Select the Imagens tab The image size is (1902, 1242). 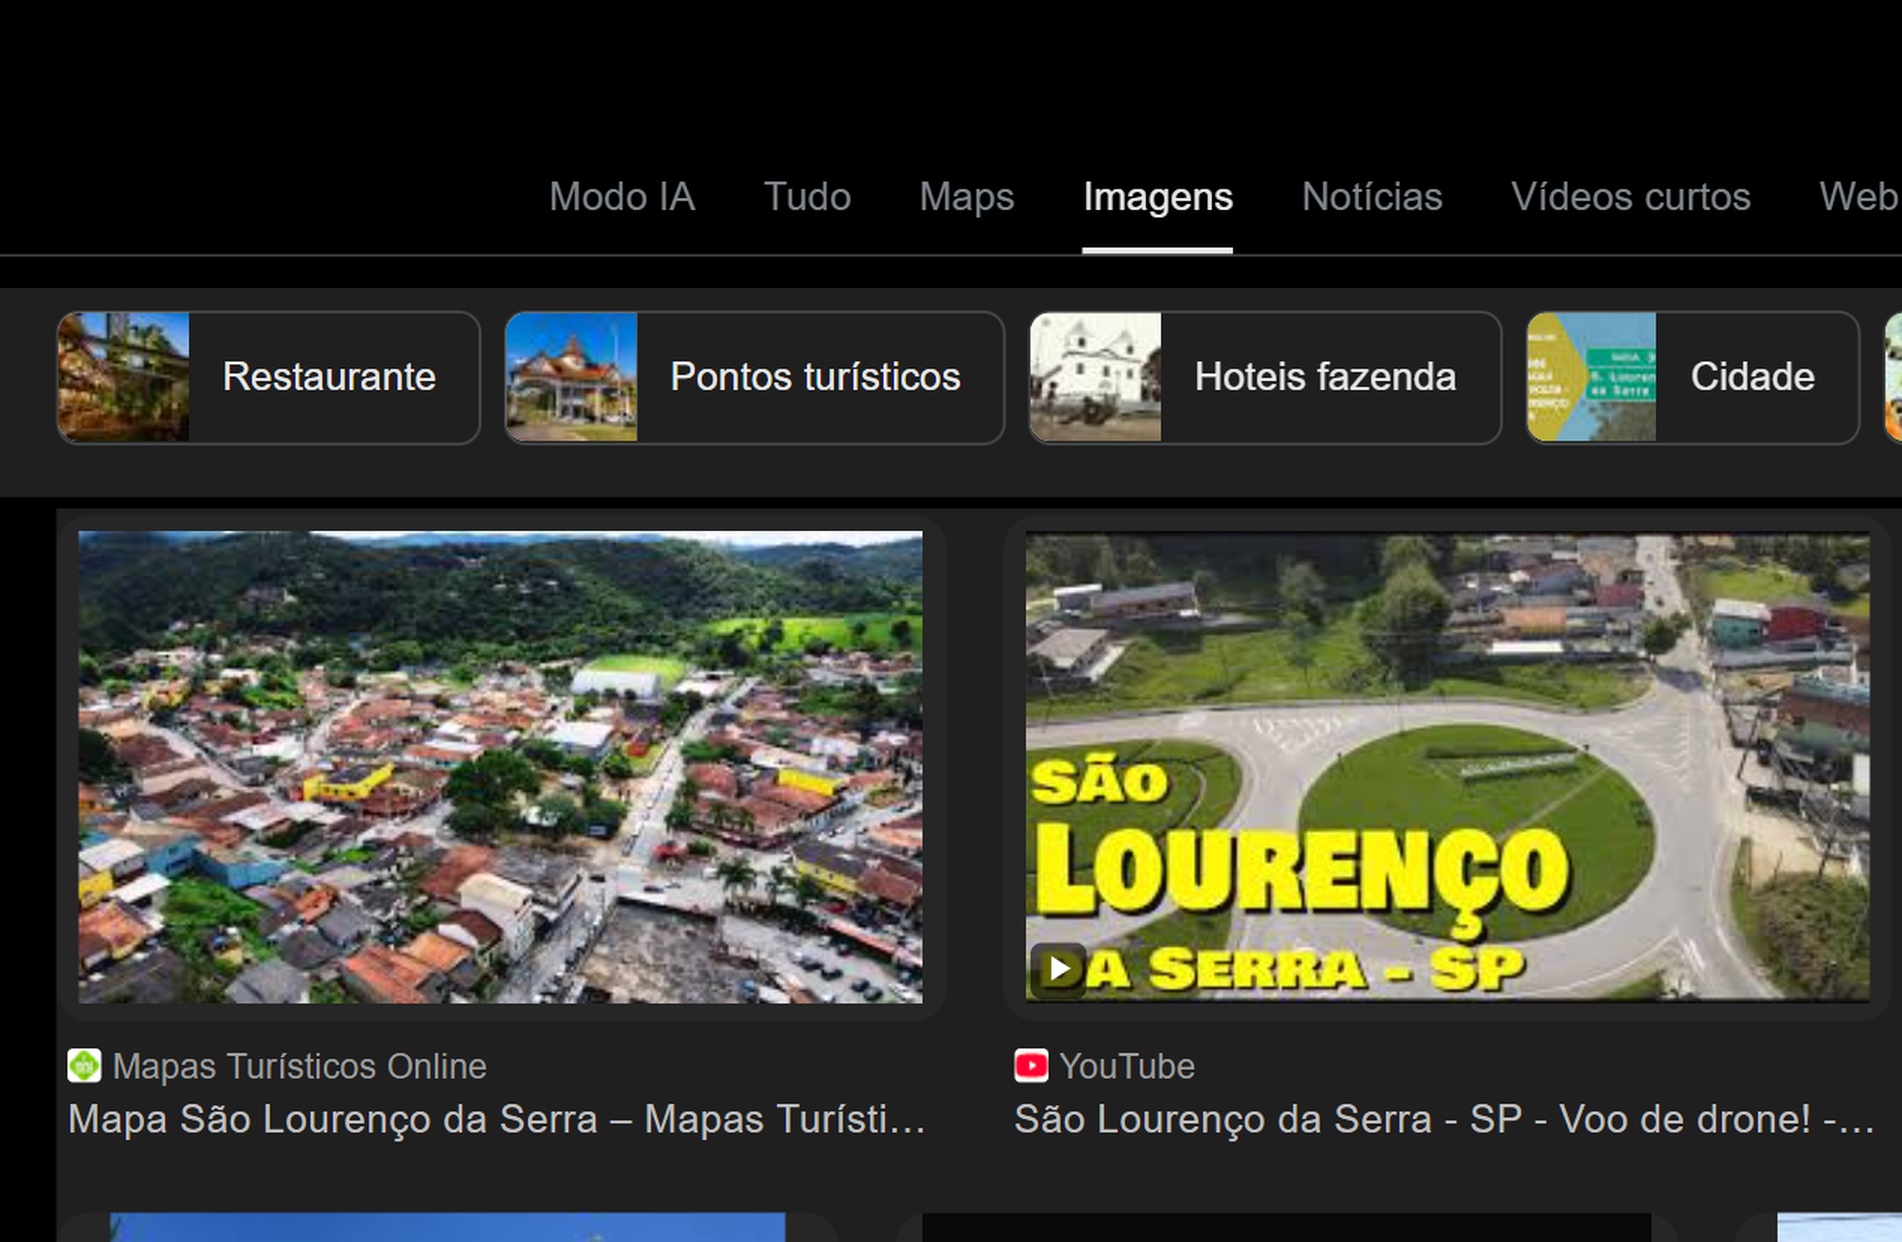1157,197
